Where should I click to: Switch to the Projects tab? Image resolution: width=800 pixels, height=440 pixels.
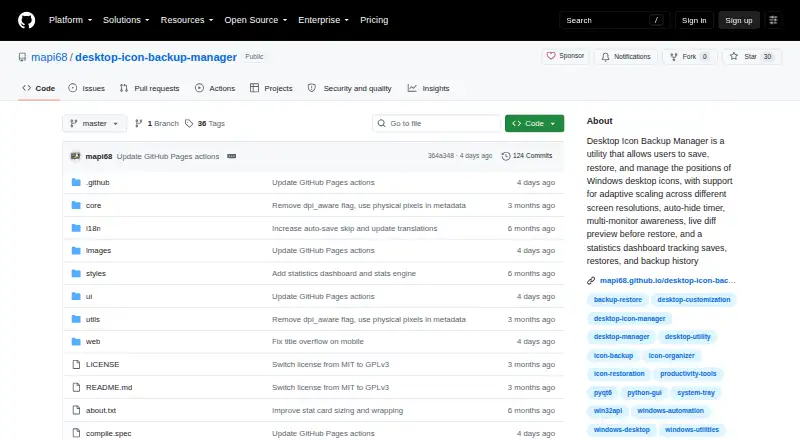click(x=271, y=88)
